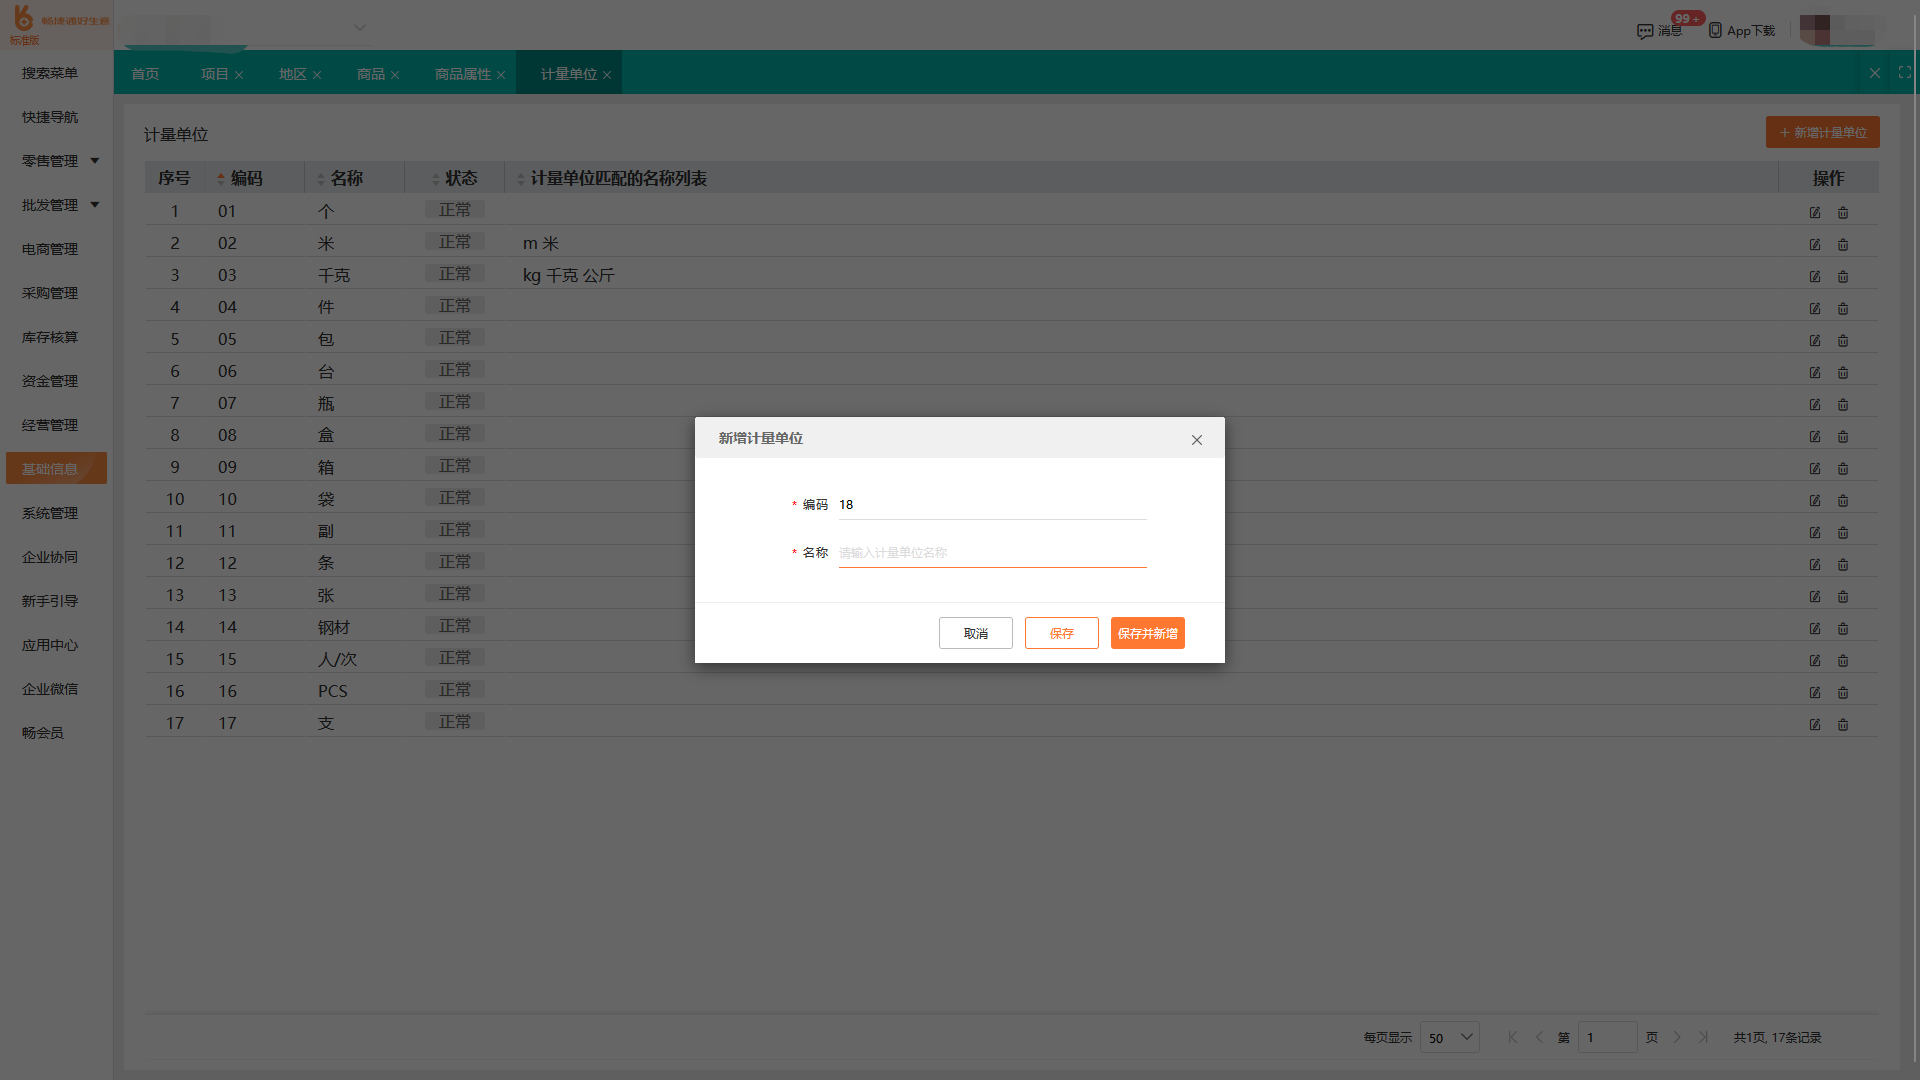This screenshot has height=1080, width=1920.
Task: Click the 新增计量单位 button top right
Action: click(x=1822, y=133)
